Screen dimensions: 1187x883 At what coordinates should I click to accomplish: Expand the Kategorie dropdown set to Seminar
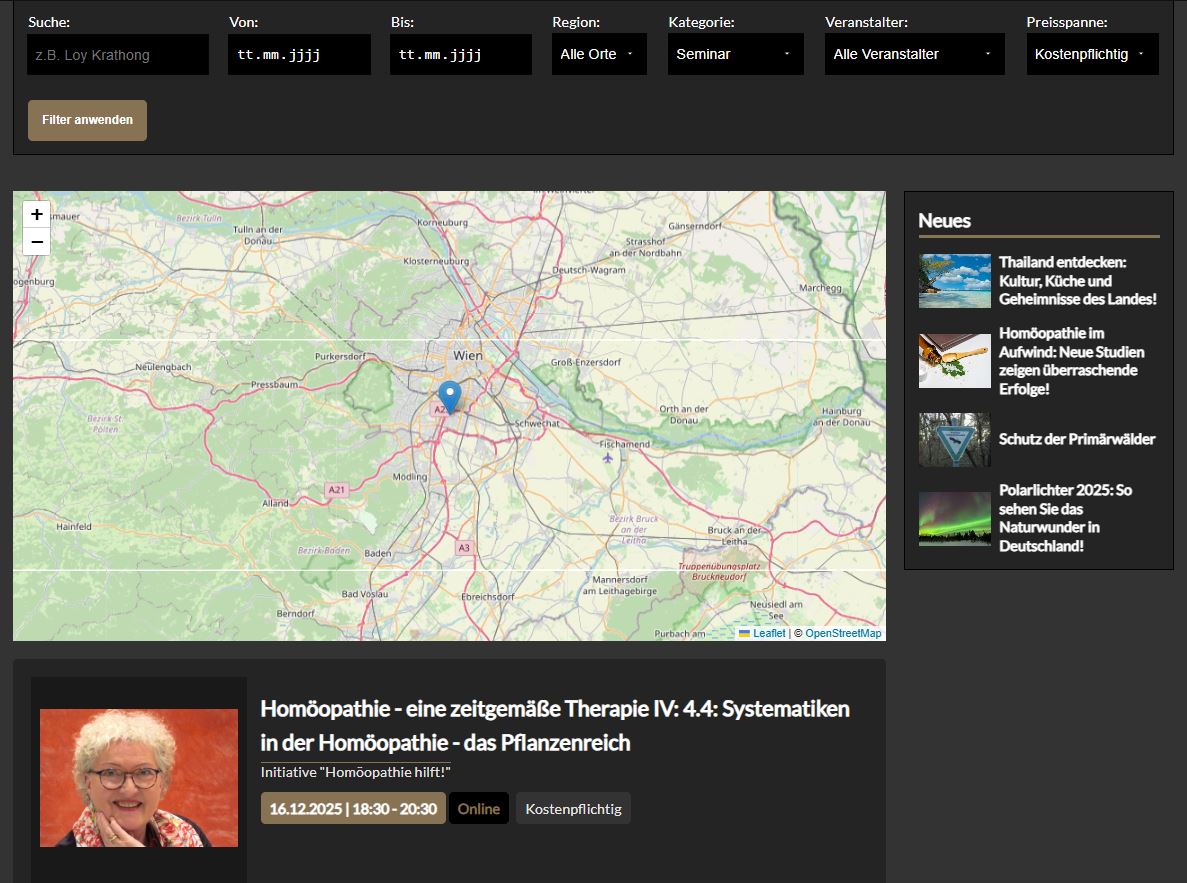[x=735, y=54]
